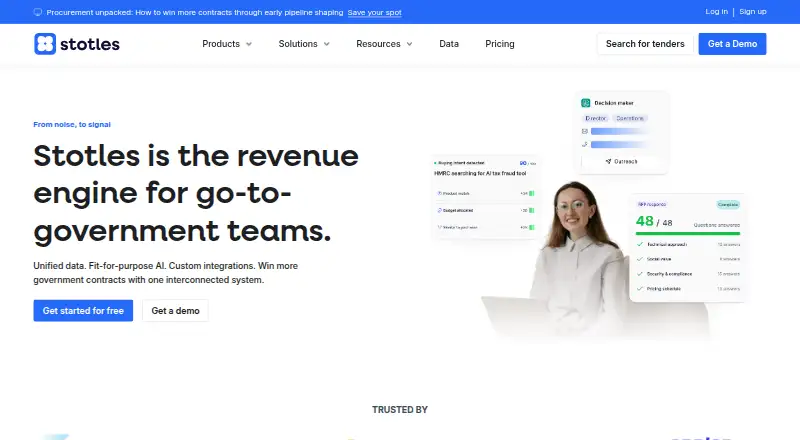This screenshot has width=800, height=440.
Task: Click the Log in link
Action: (716, 12)
